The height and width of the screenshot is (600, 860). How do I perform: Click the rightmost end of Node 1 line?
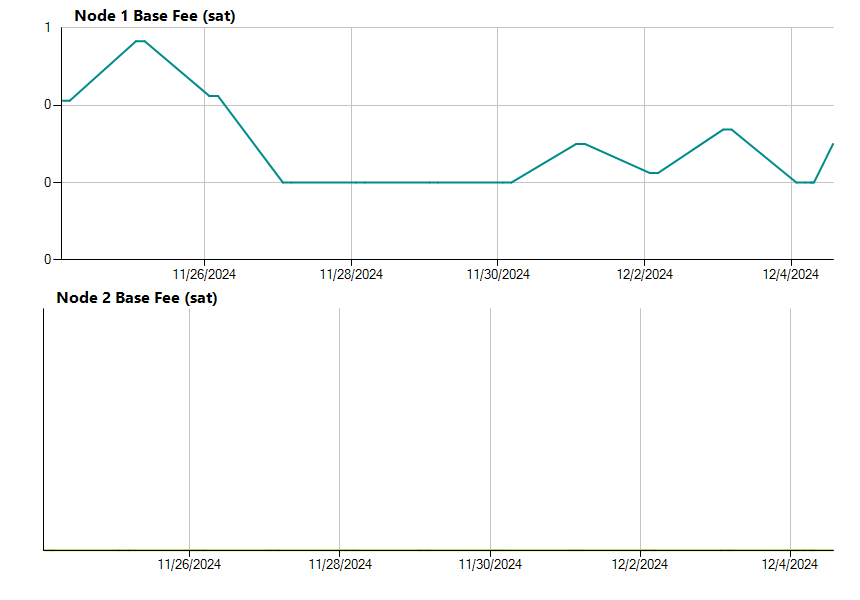(832, 144)
